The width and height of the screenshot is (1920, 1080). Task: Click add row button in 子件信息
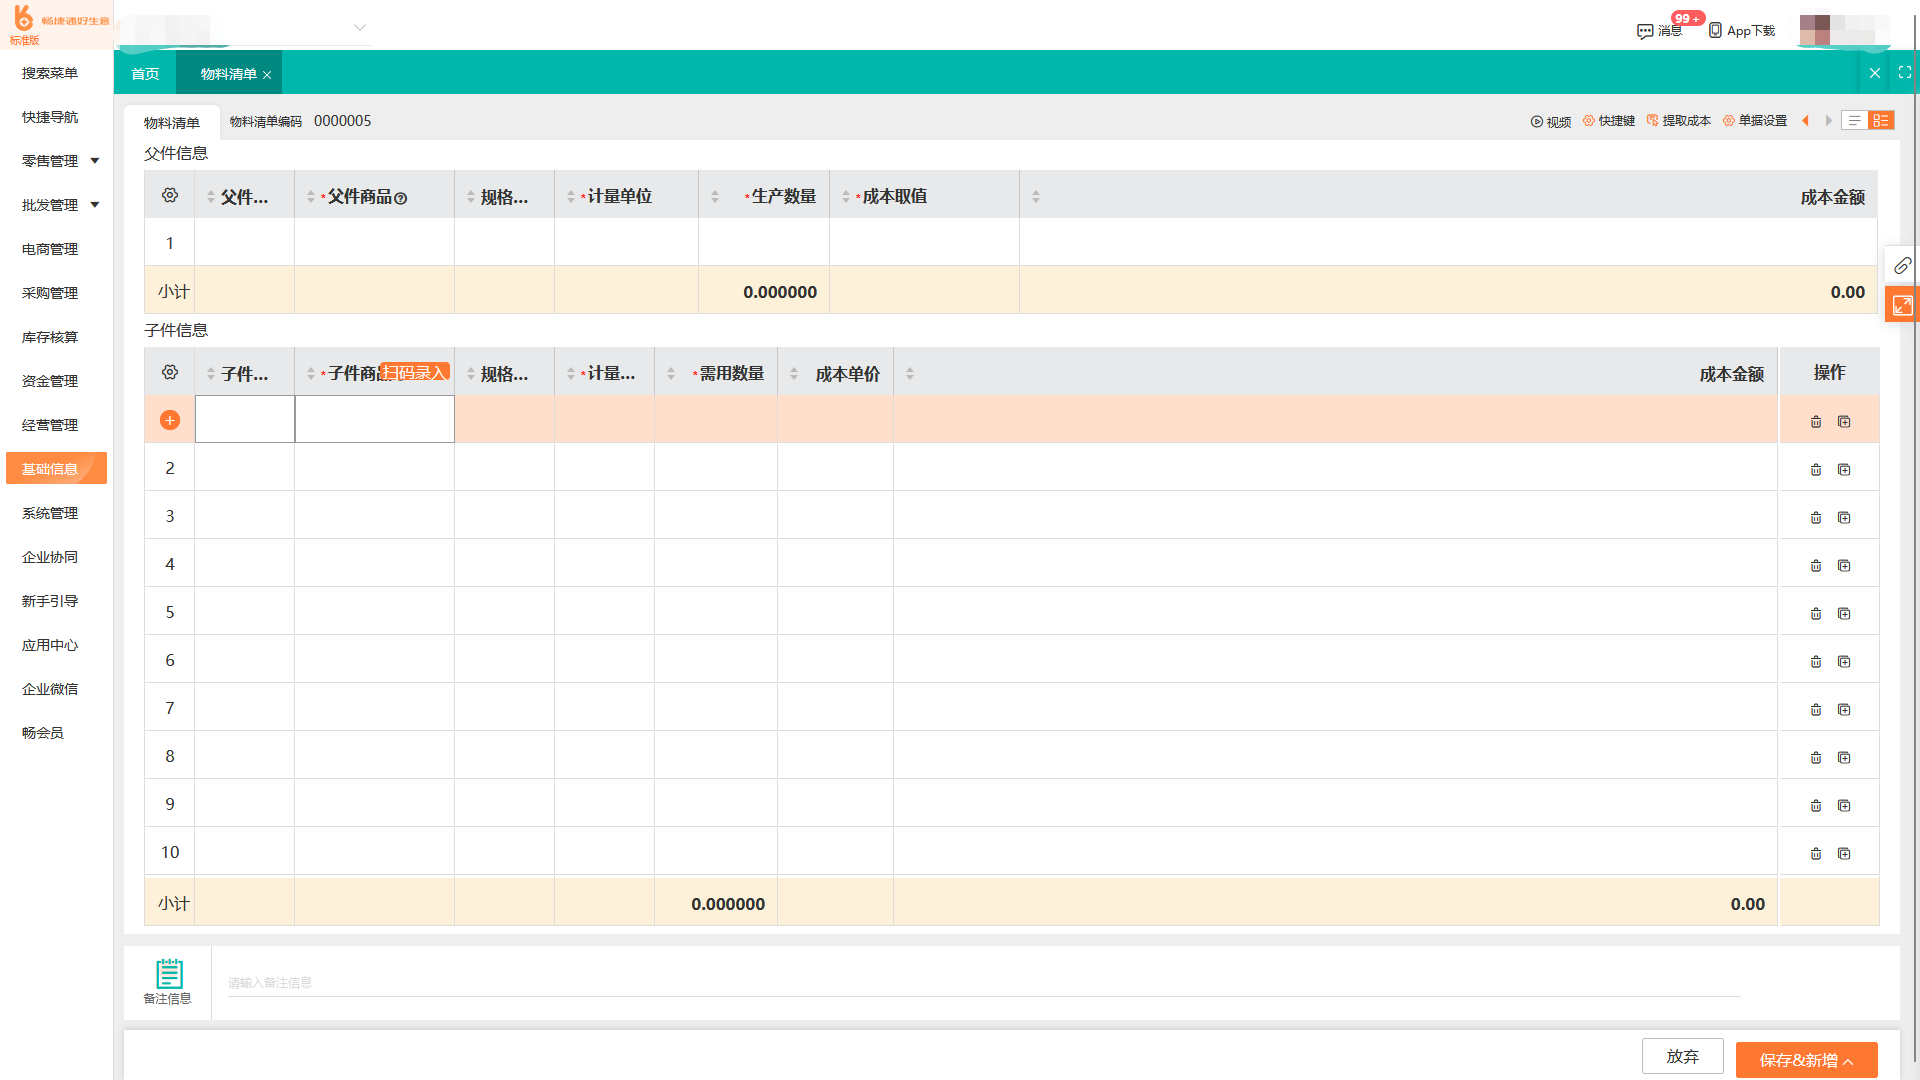click(x=169, y=421)
